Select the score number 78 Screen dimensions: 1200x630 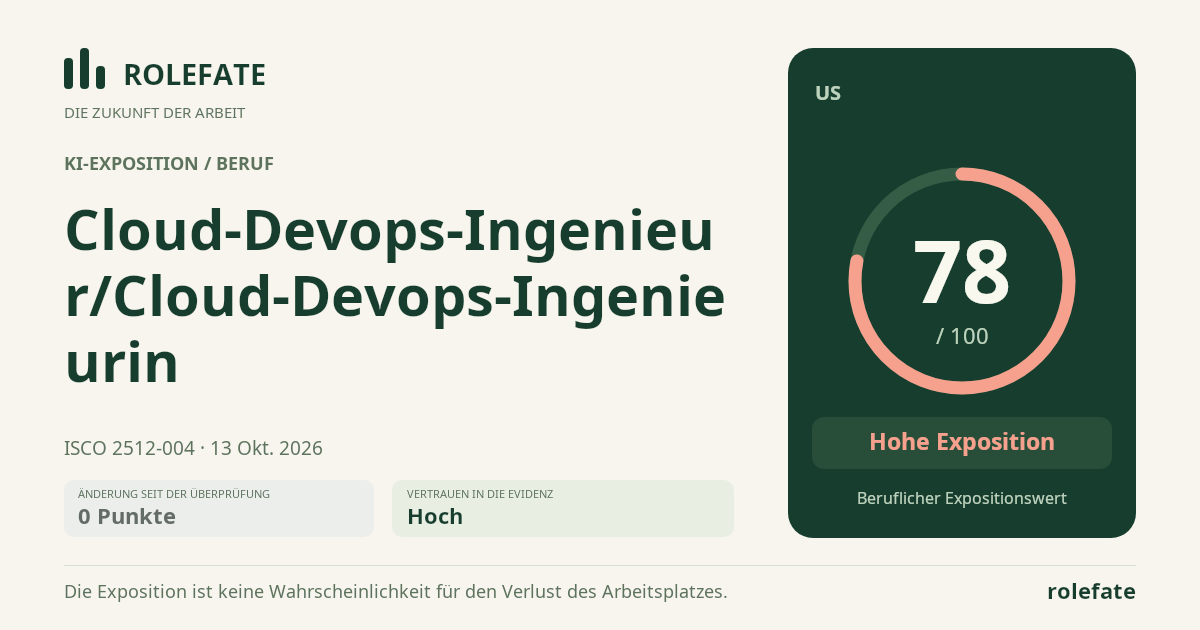pos(962,272)
